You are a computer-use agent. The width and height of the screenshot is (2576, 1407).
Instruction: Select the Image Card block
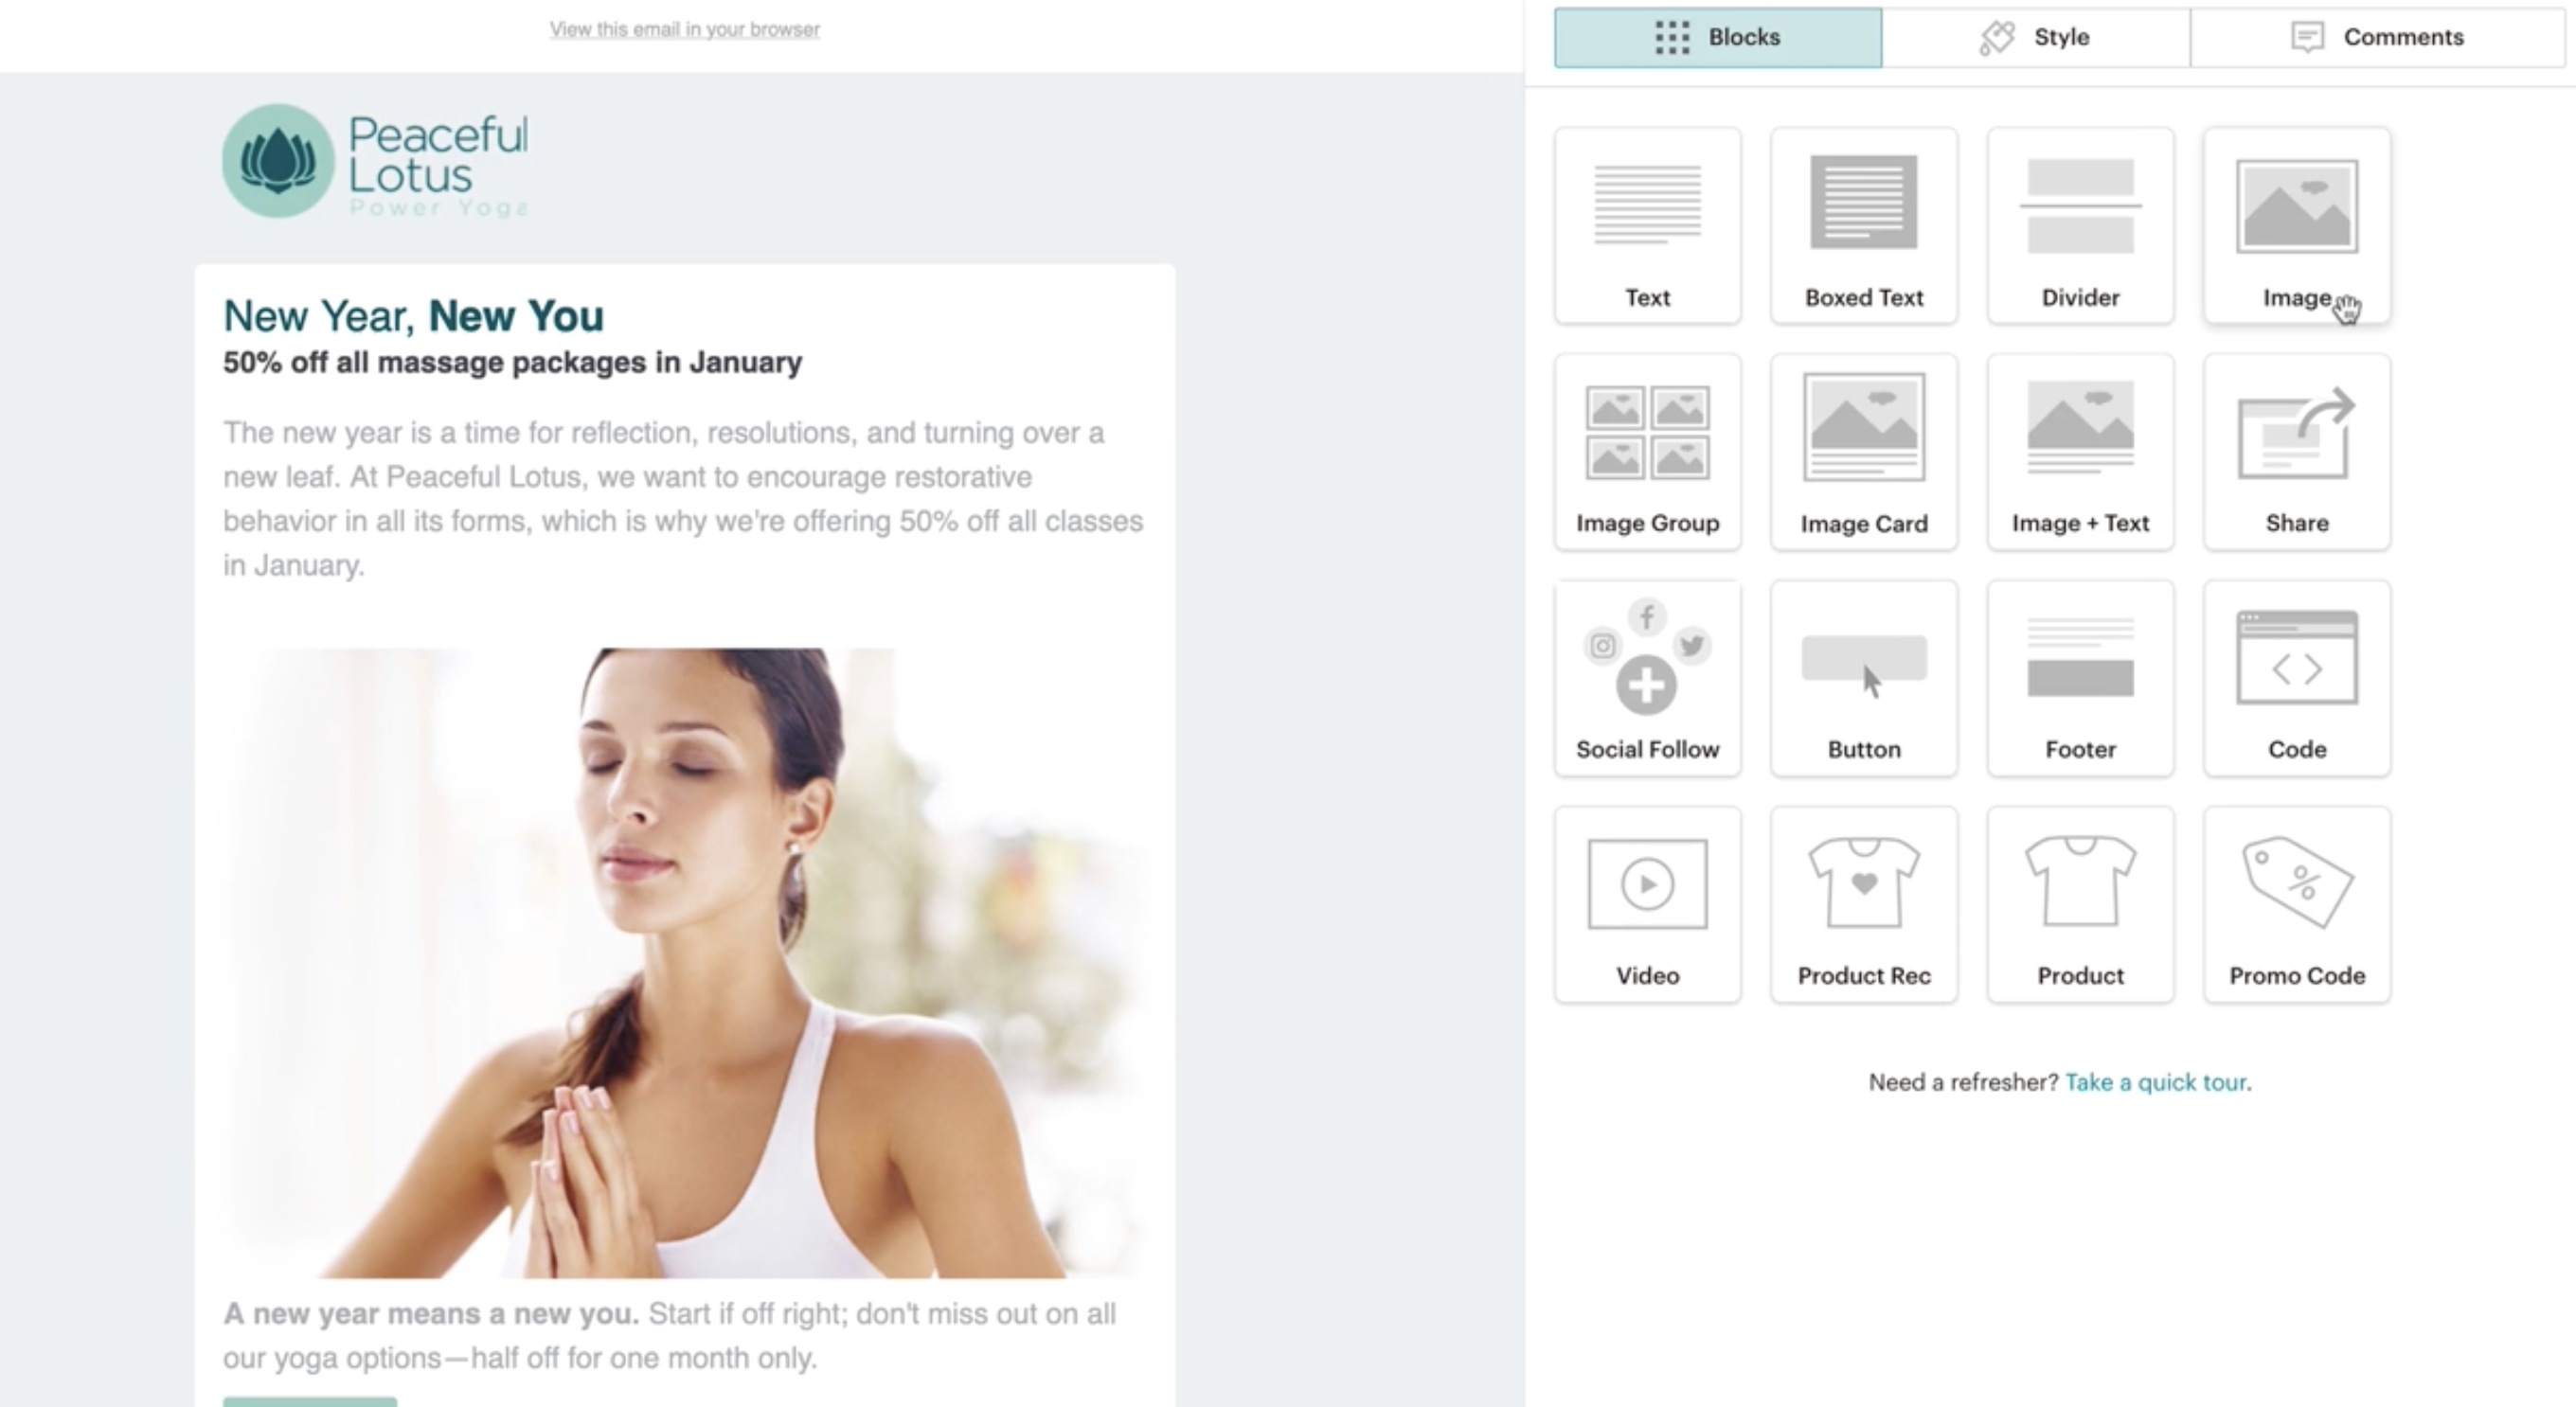[1864, 451]
